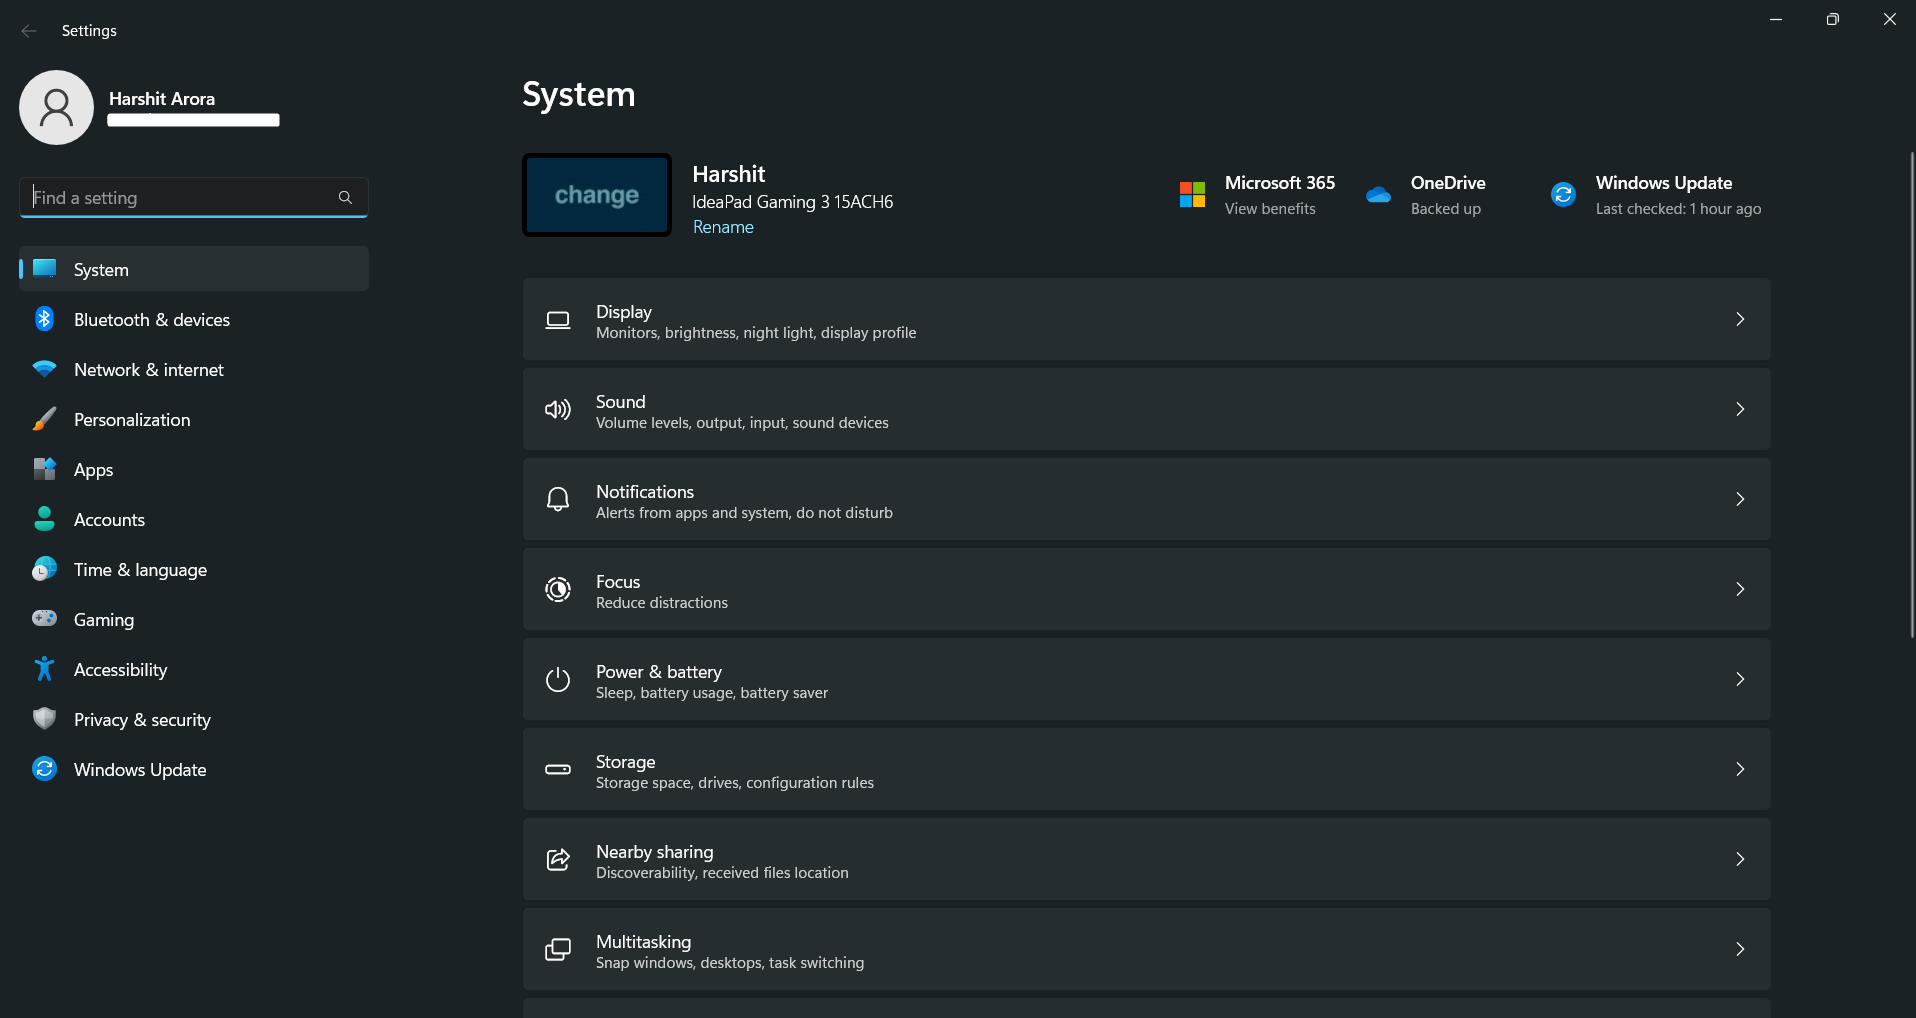Select the Network & internet icon
The height and width of the screenshot is (1018, 1916).
tap(44, 369)
